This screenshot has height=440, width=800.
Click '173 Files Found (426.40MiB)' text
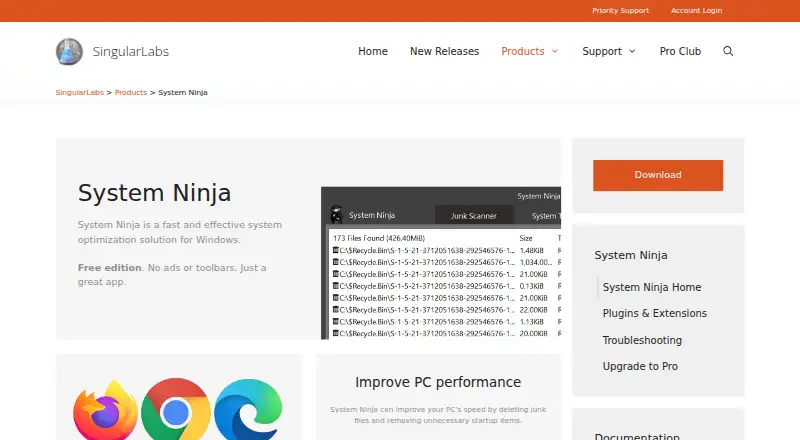click(379, 238)
